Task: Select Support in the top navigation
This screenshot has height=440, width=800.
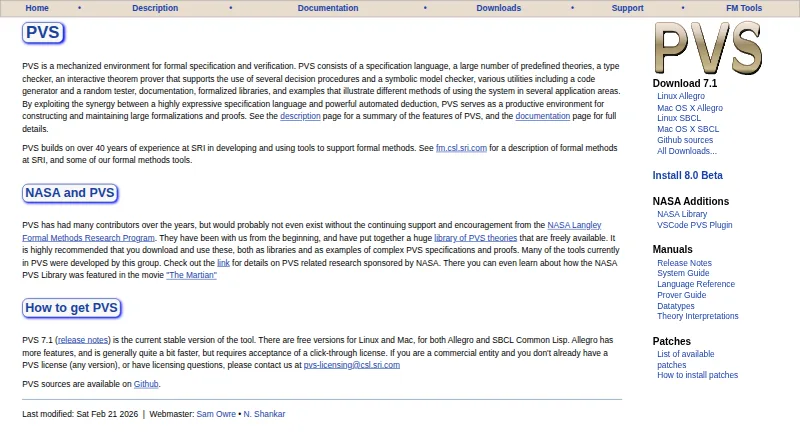Action: pyautogui.click(x=627, y=8)
